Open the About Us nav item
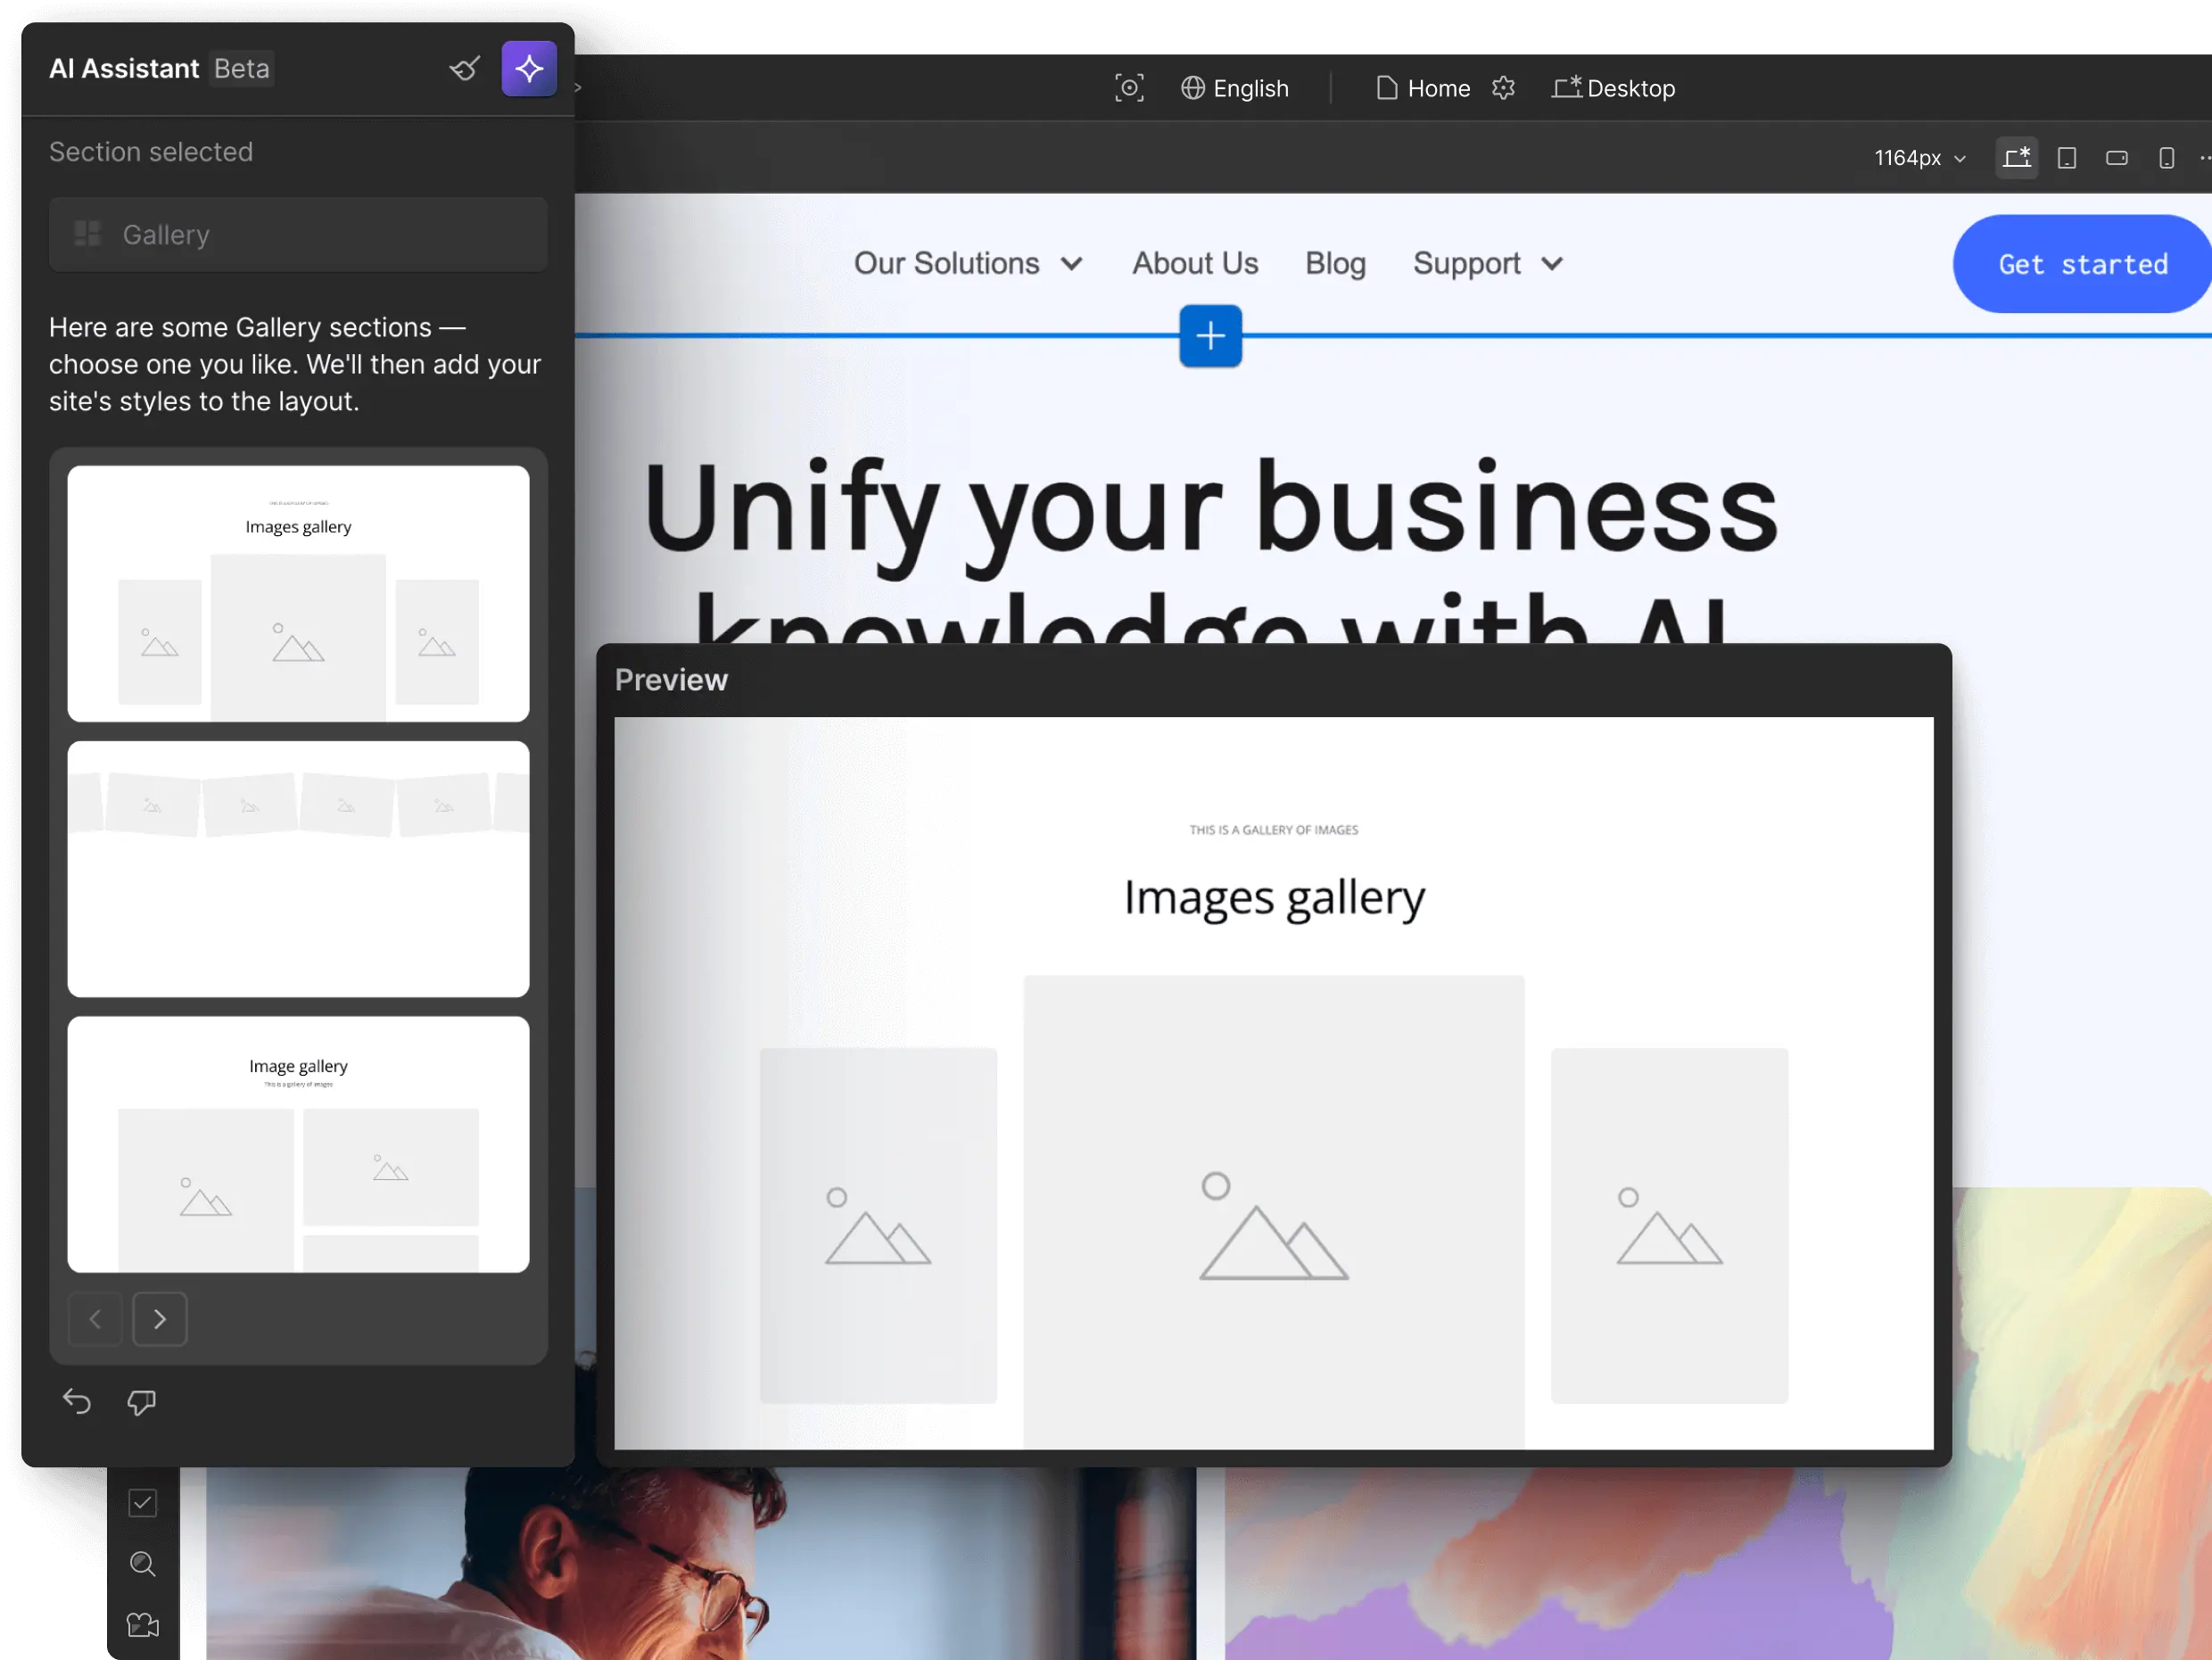The height and width of the screenshot is (1660, 2212). click(1195, 264)
